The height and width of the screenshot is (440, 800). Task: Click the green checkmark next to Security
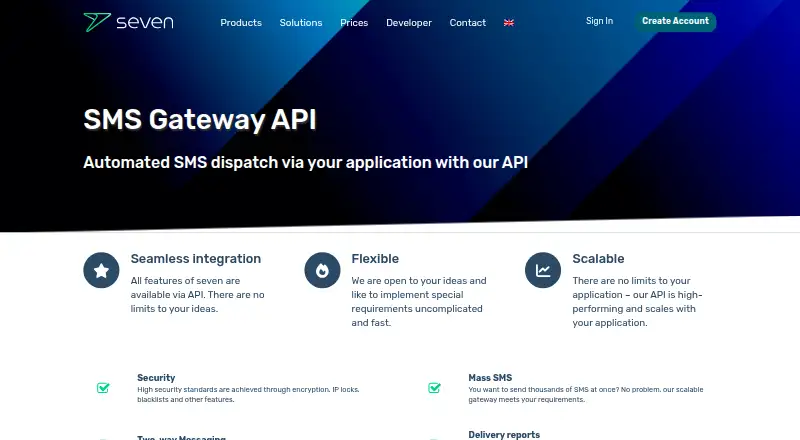pyautogui.click(x=103, y=388)
